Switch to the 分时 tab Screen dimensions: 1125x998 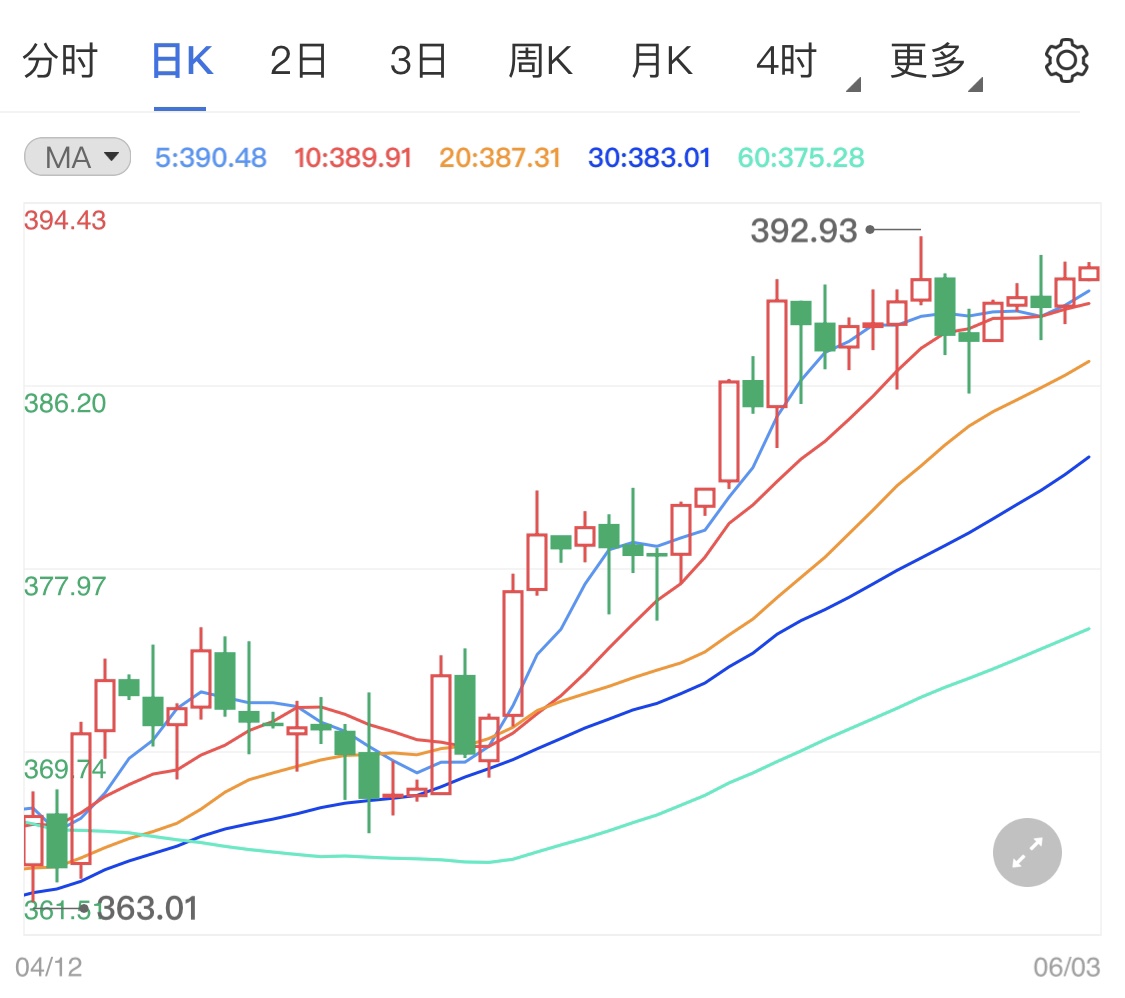[60, 62]
